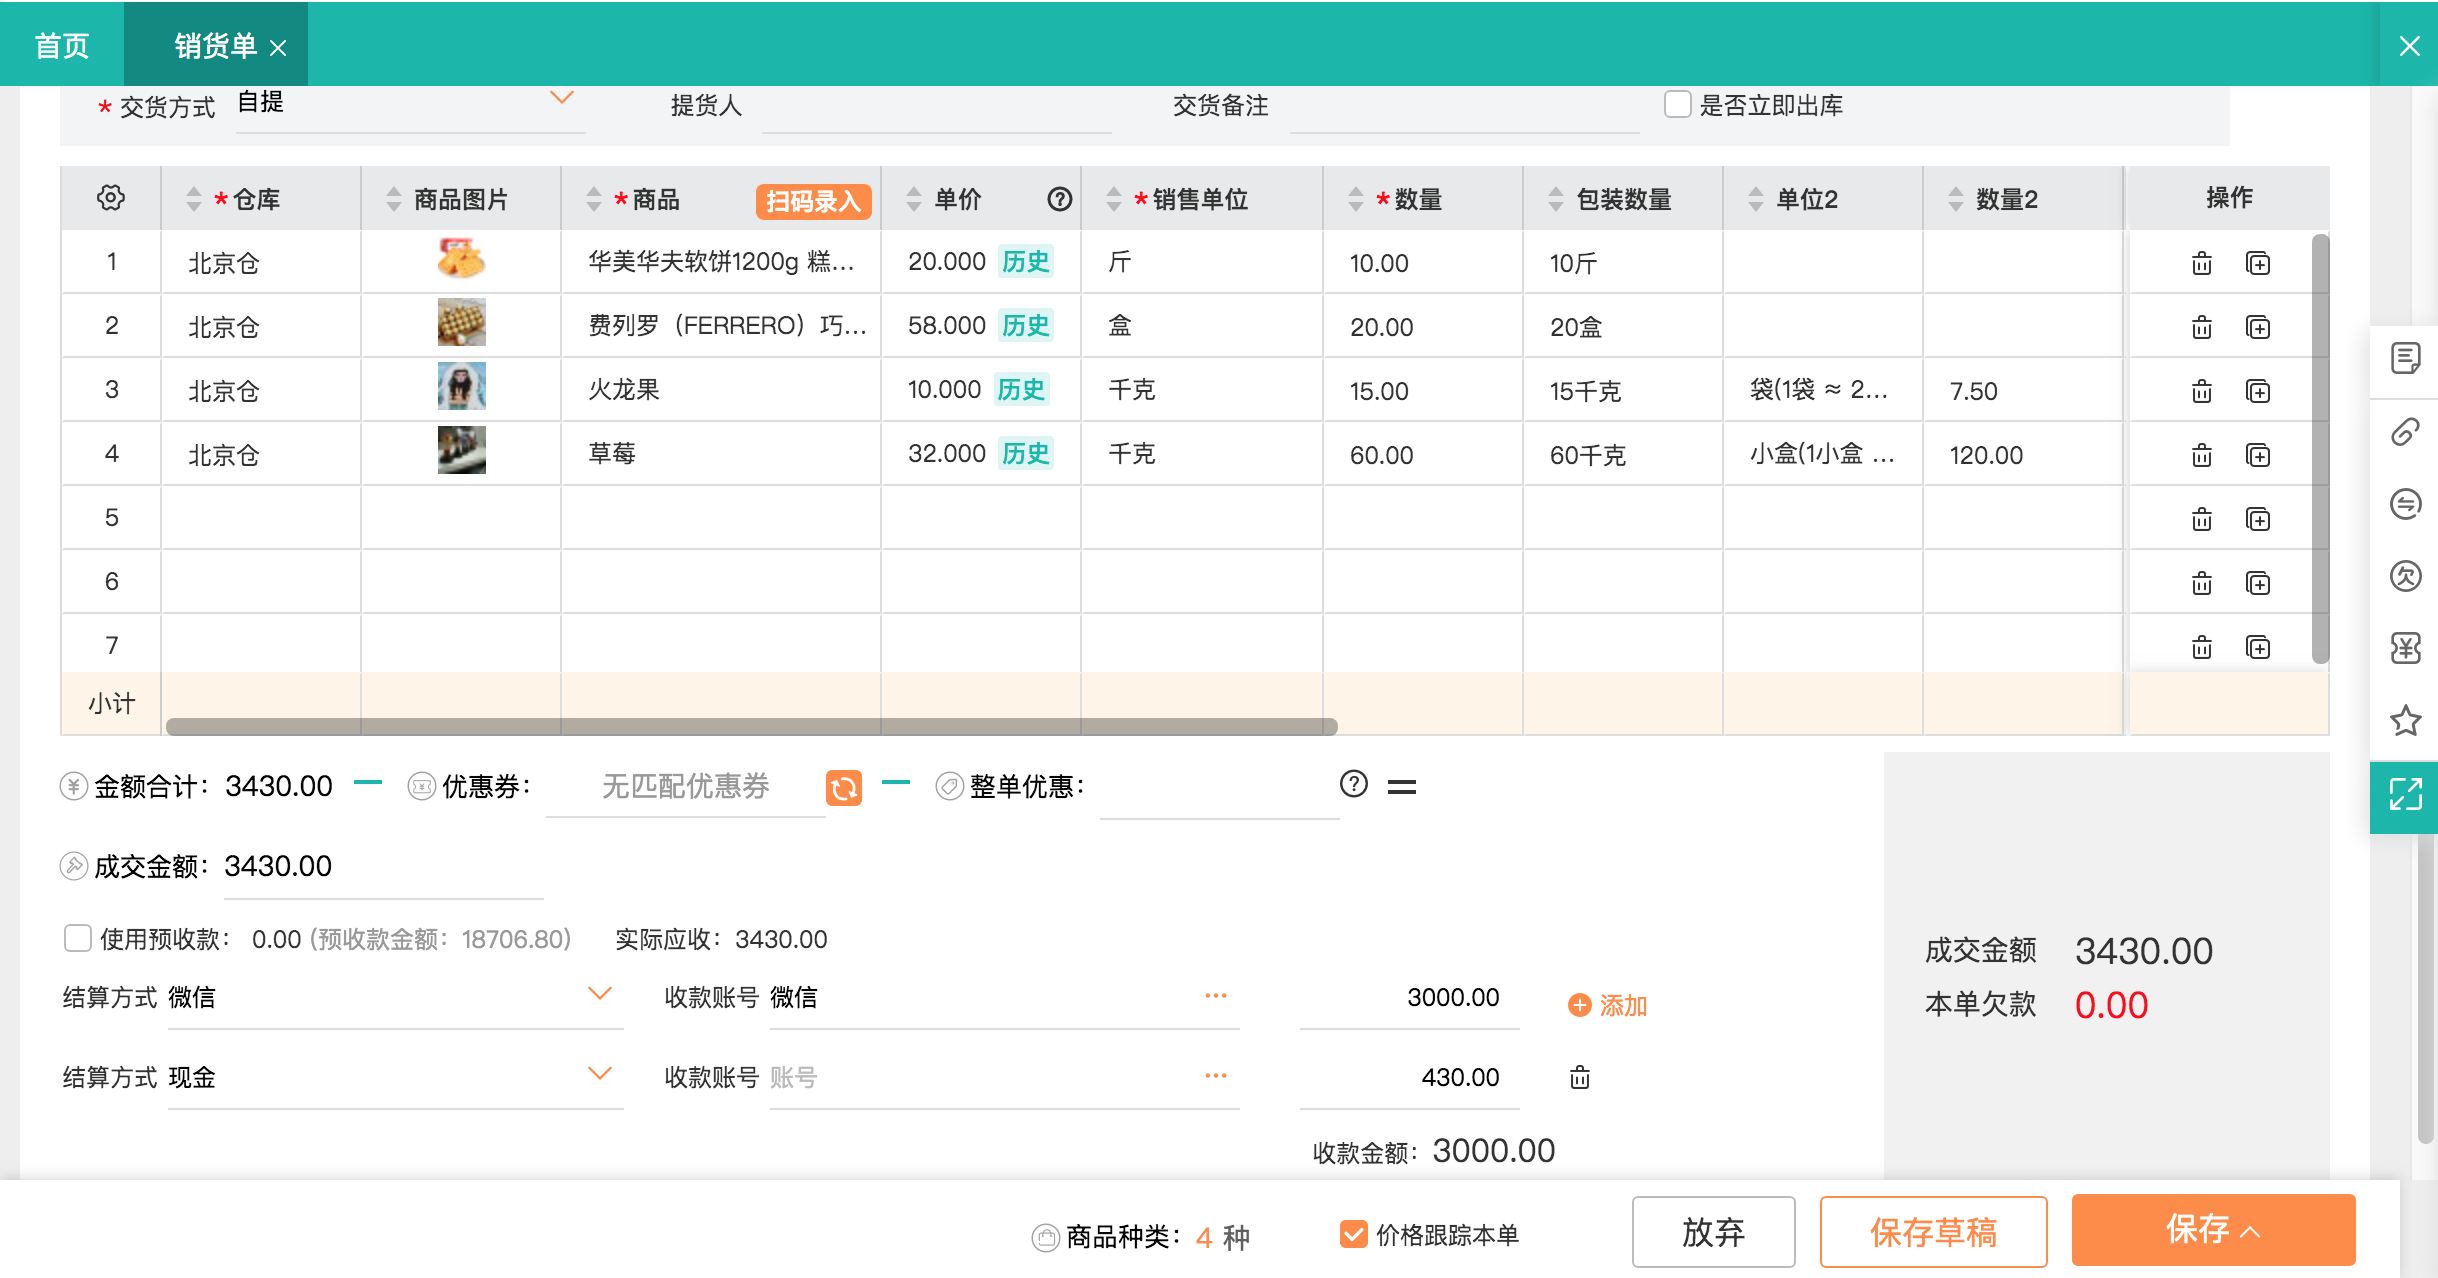
Task: Click the delete cash payment row icon
Action: click(1582, 1077)
